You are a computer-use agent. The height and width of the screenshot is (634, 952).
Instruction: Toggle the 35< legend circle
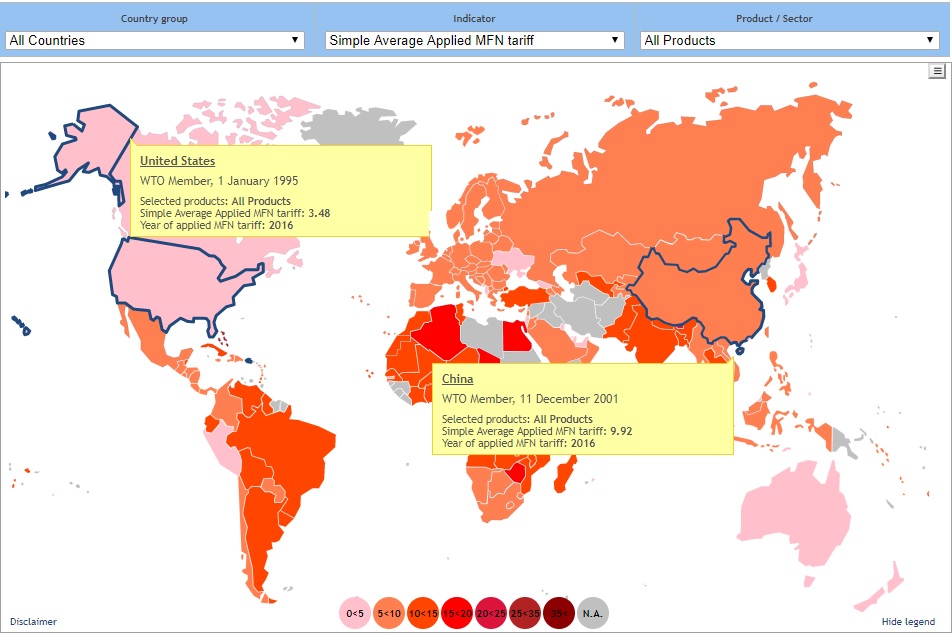(x=558, y=613)
